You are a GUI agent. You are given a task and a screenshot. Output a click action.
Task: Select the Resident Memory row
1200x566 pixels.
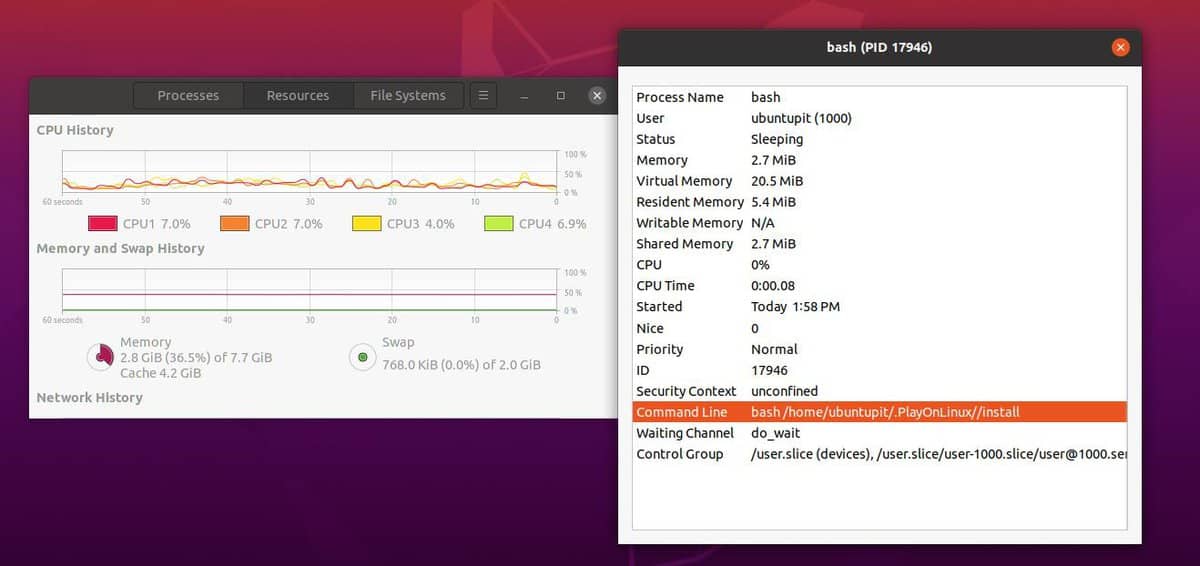coord(880,202)
